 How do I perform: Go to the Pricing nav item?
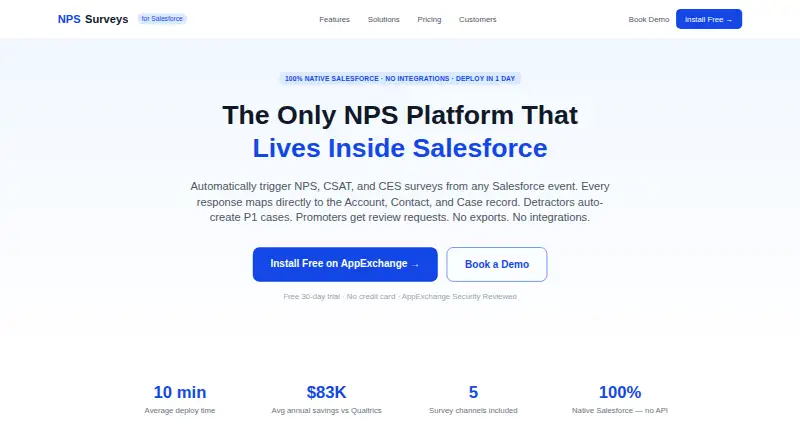(x=429, y=19)
